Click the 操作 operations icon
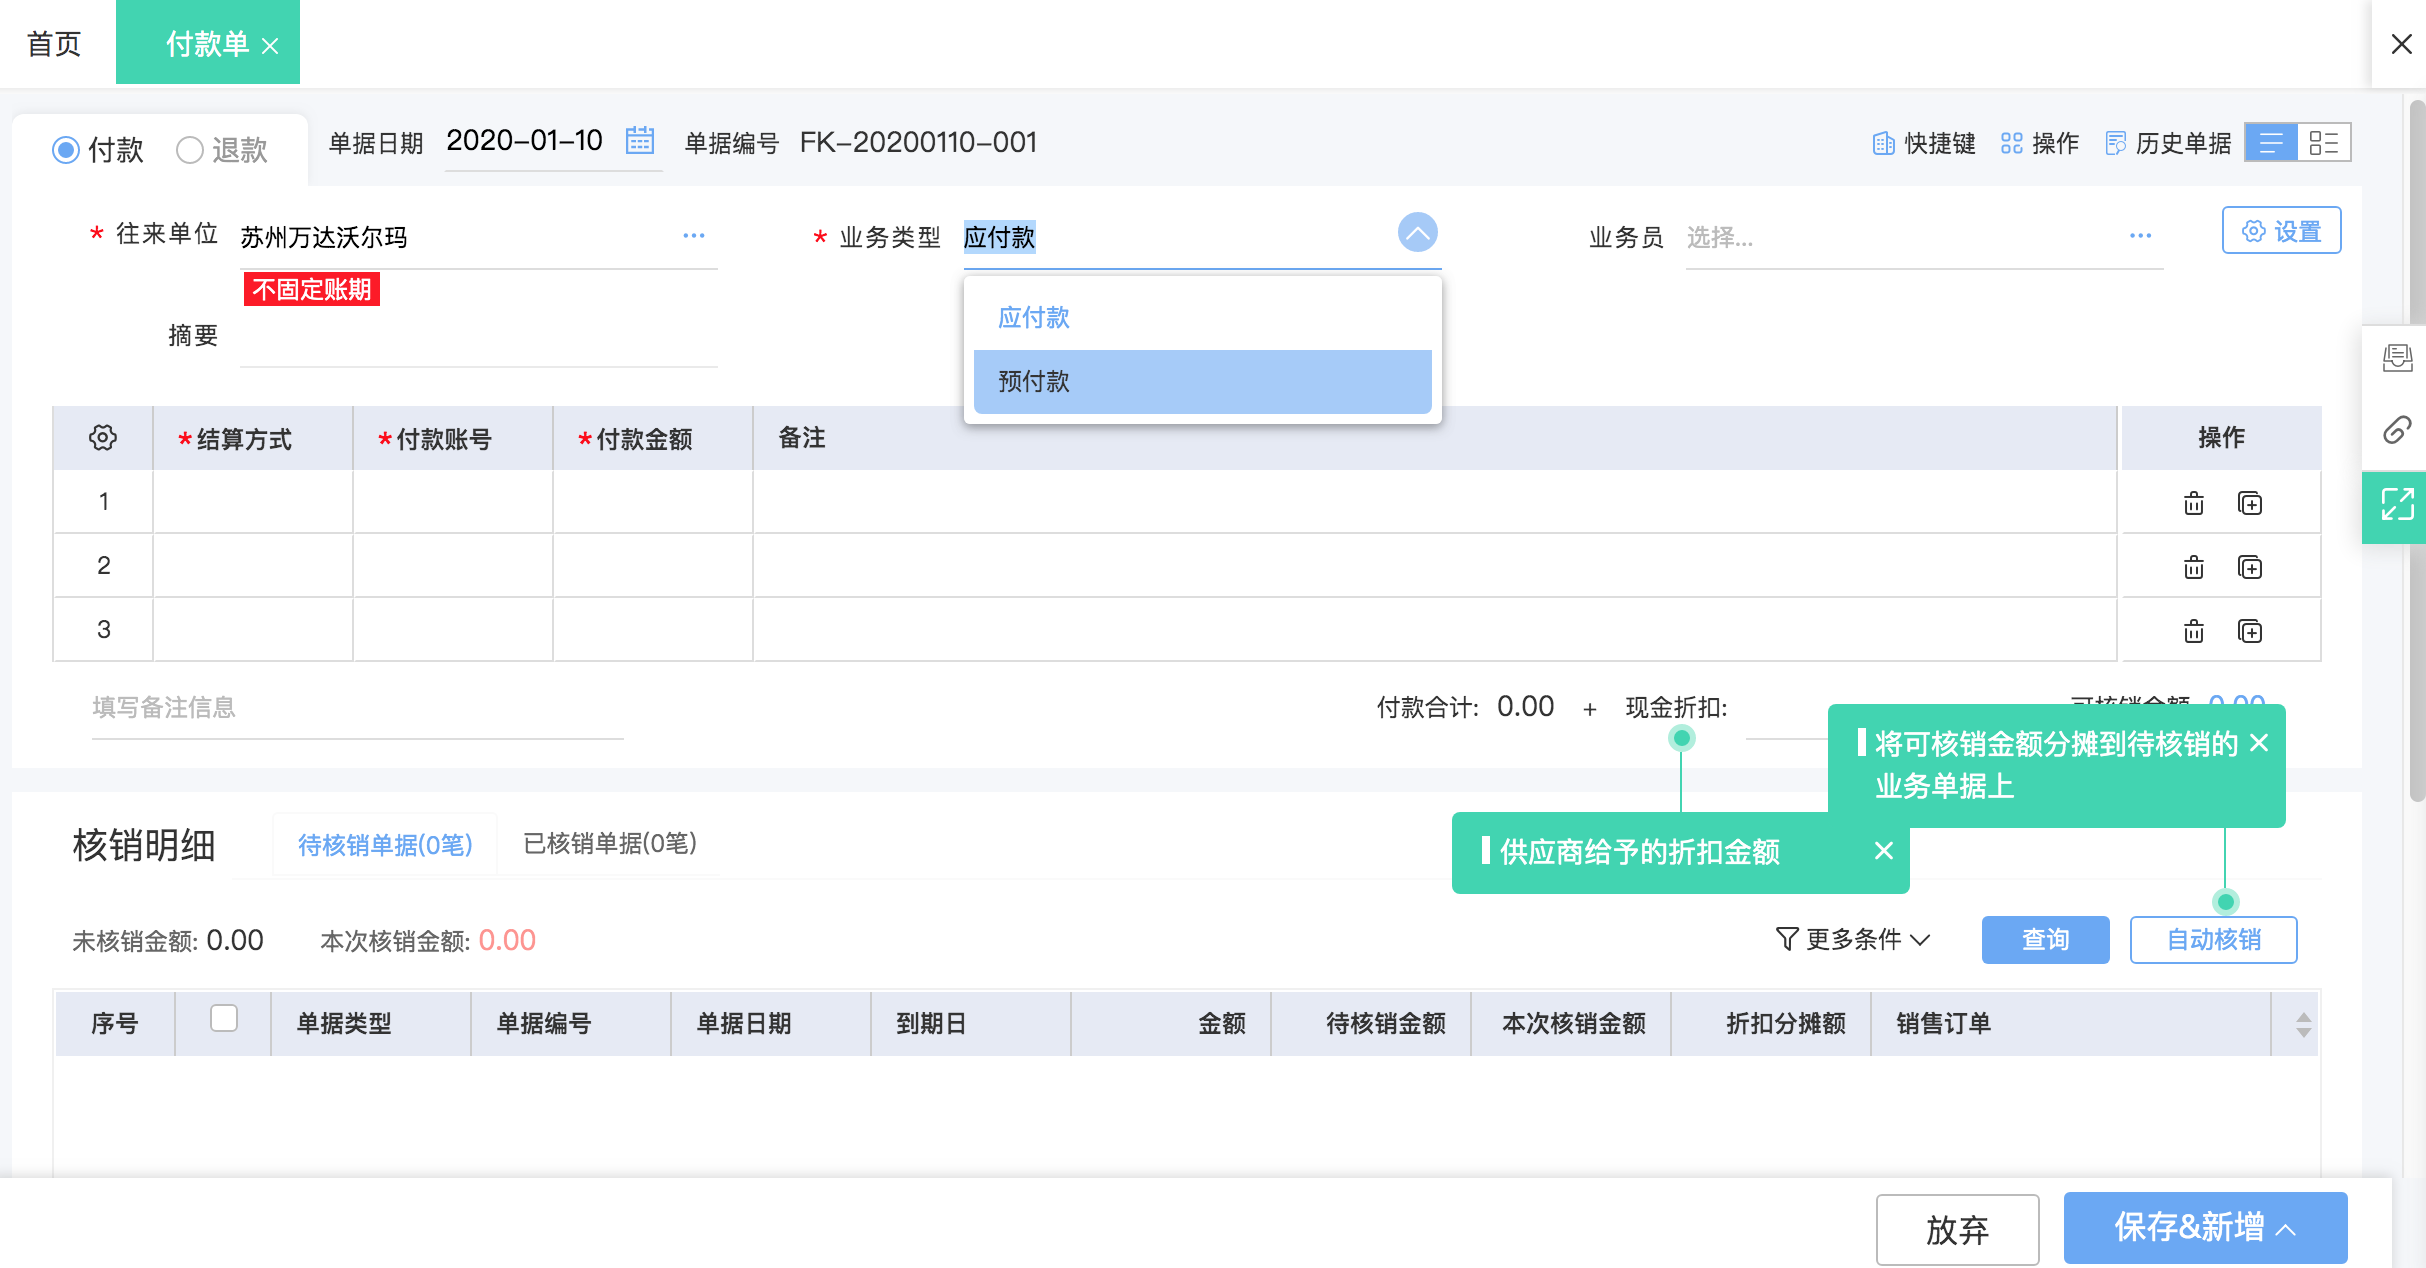 point(2010,141)
